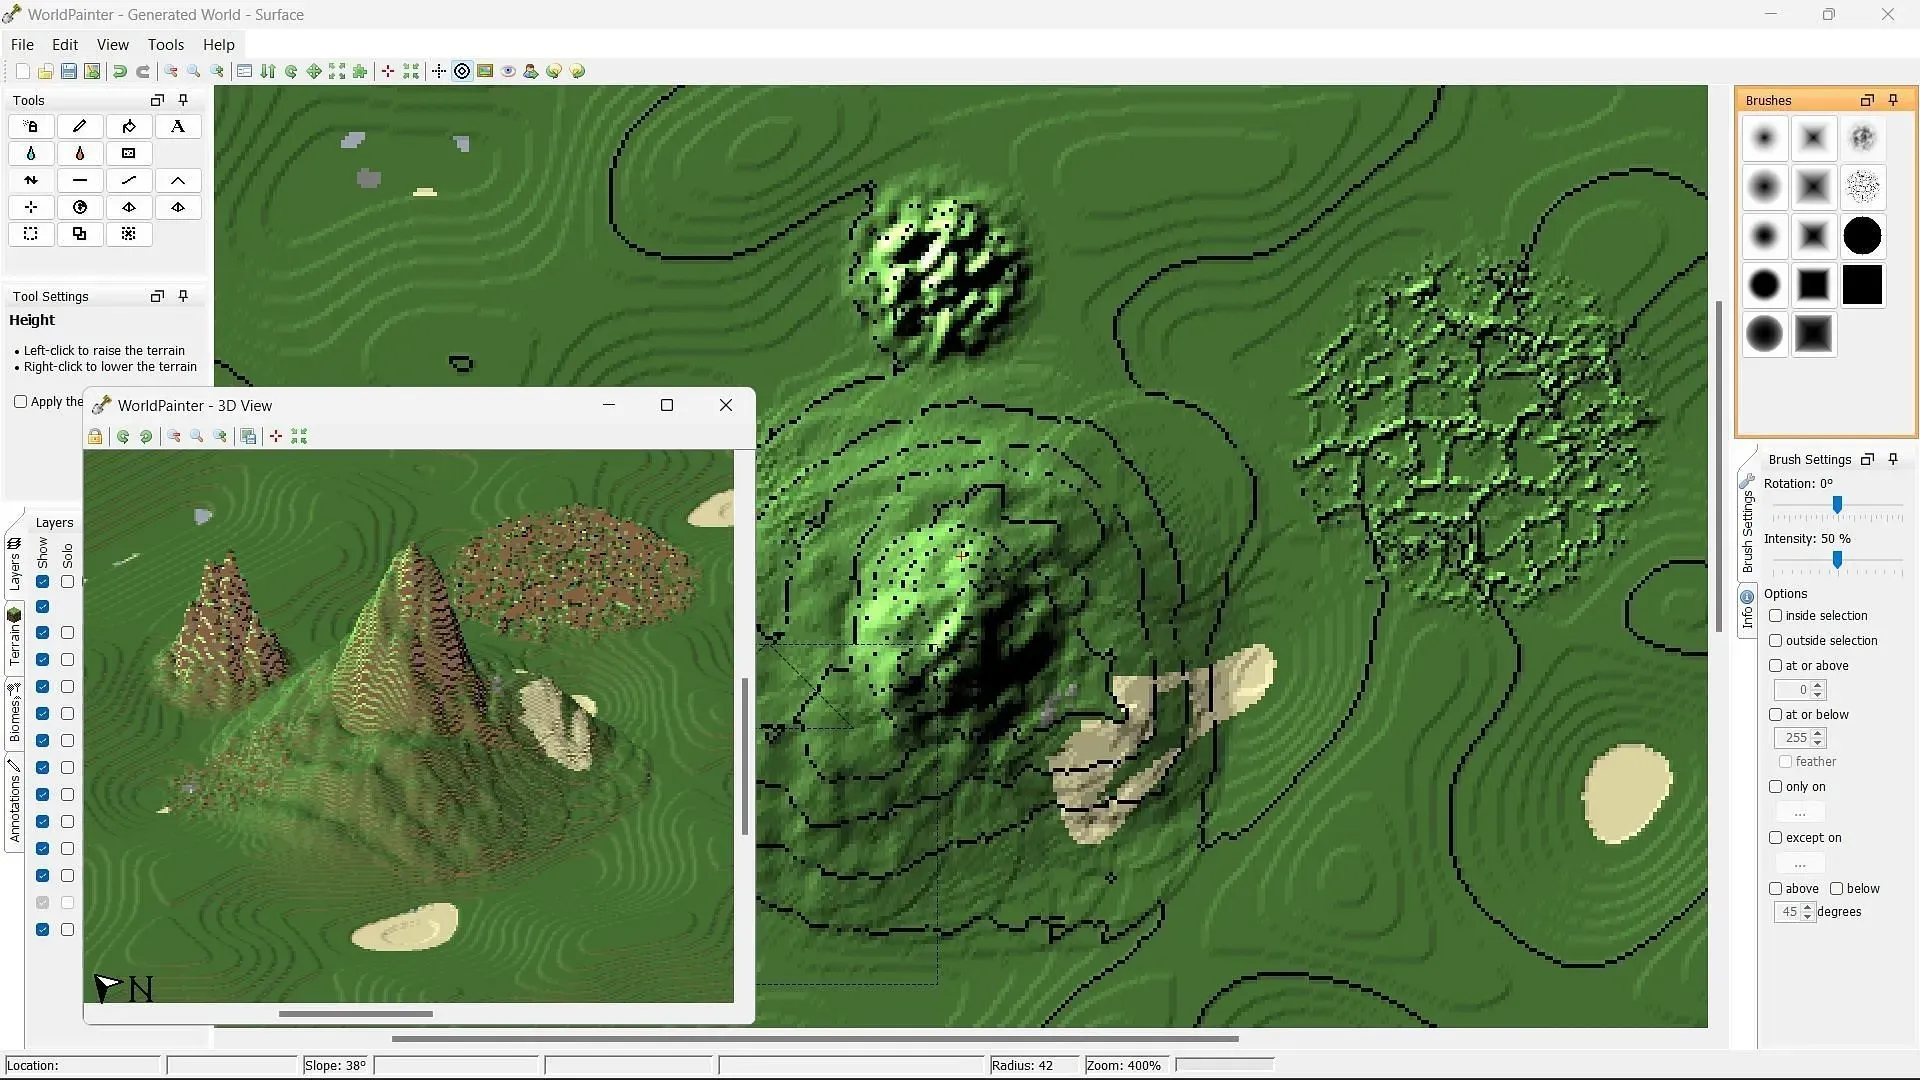
Task: Open the Edit menu
Action: [x=65, y=45]
